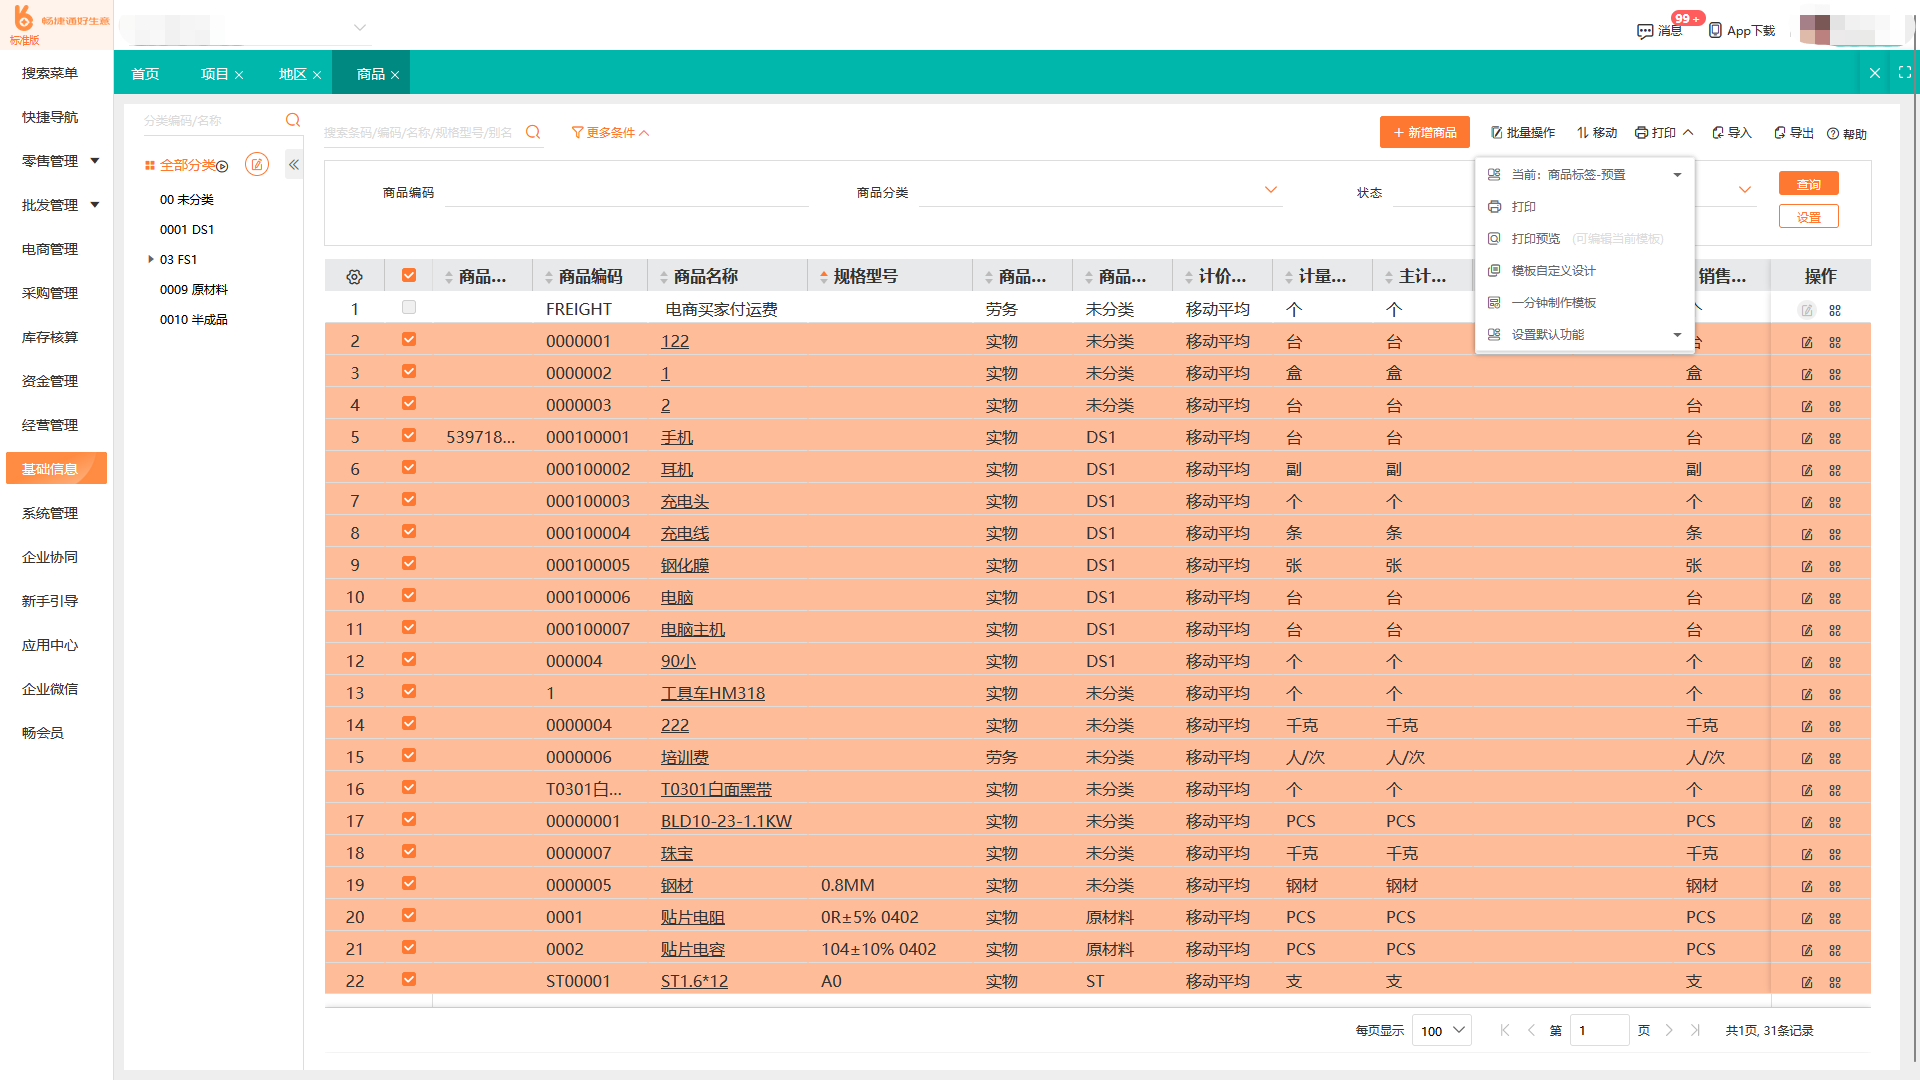
Task: Click 新增商品 button
Action: (x=1424, y=132)
